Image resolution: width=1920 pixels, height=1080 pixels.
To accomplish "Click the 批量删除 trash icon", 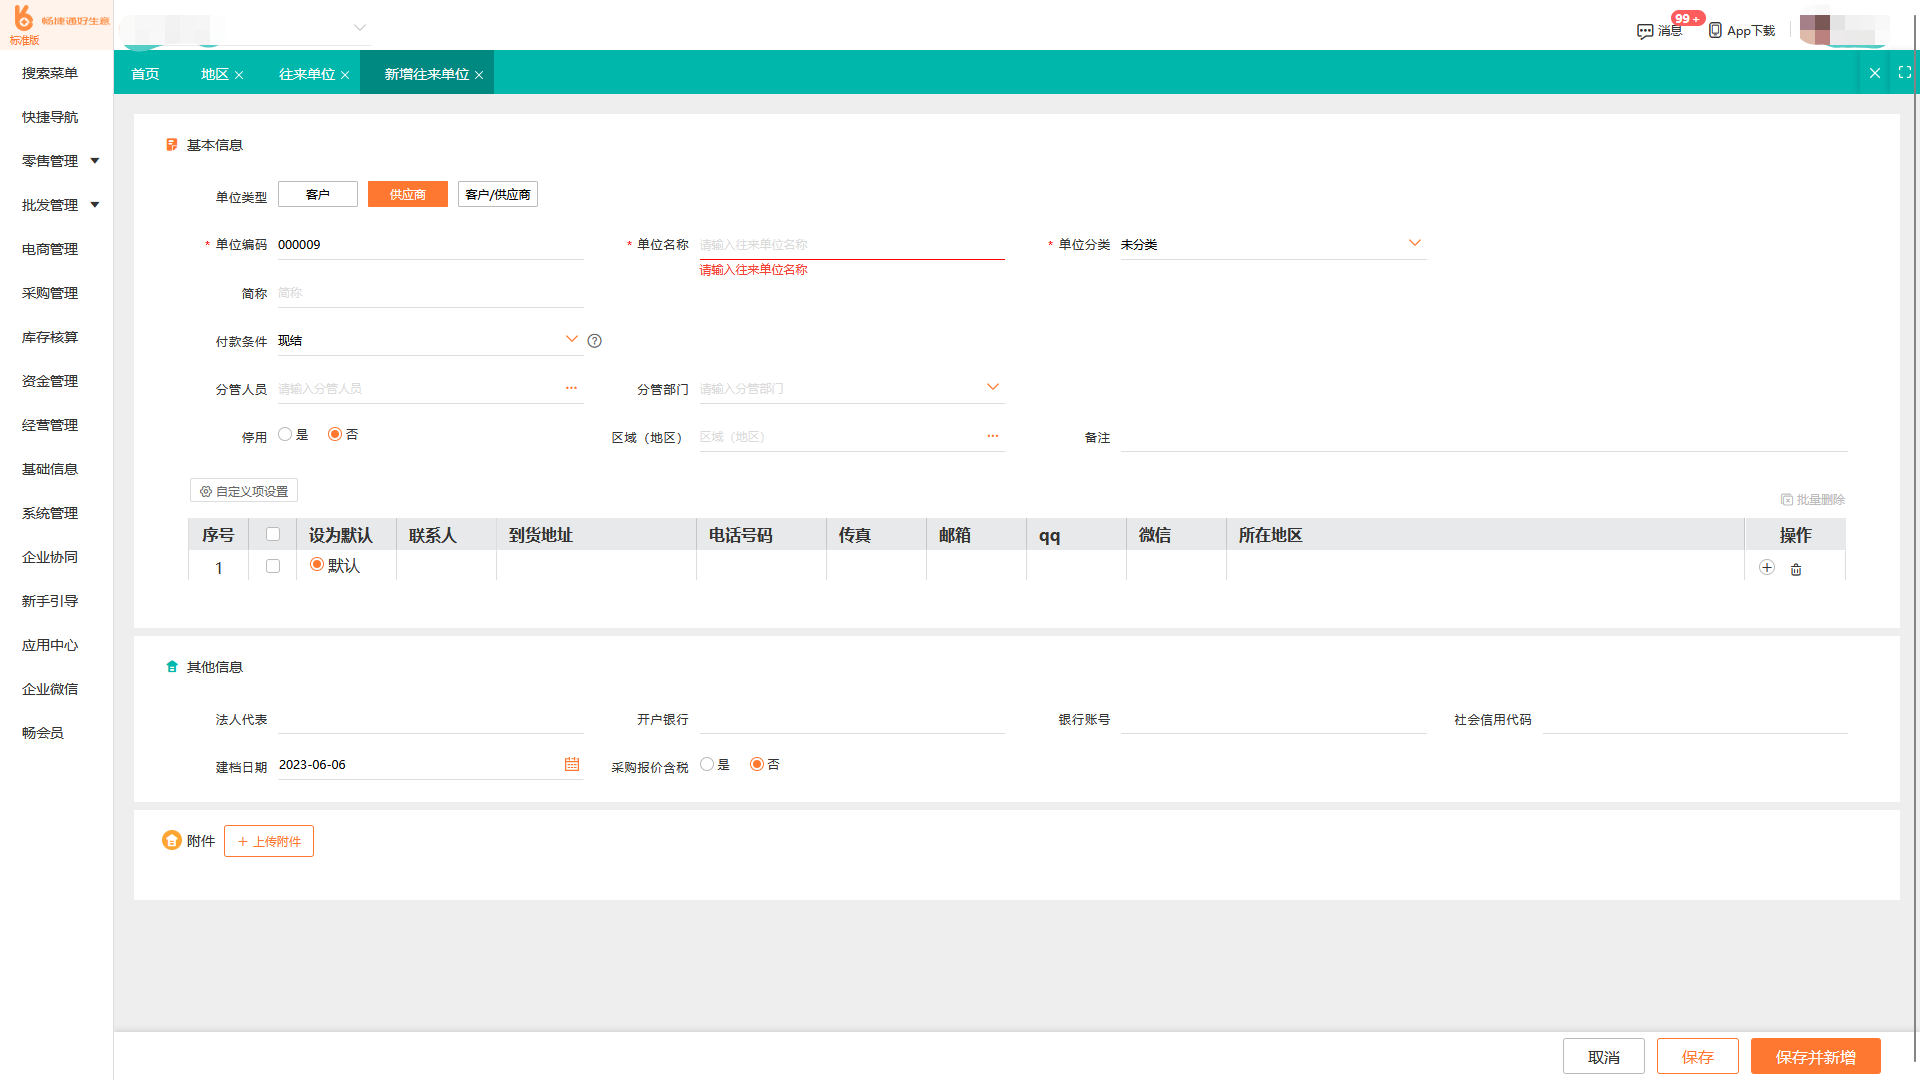I will (x=1787, y=497).
